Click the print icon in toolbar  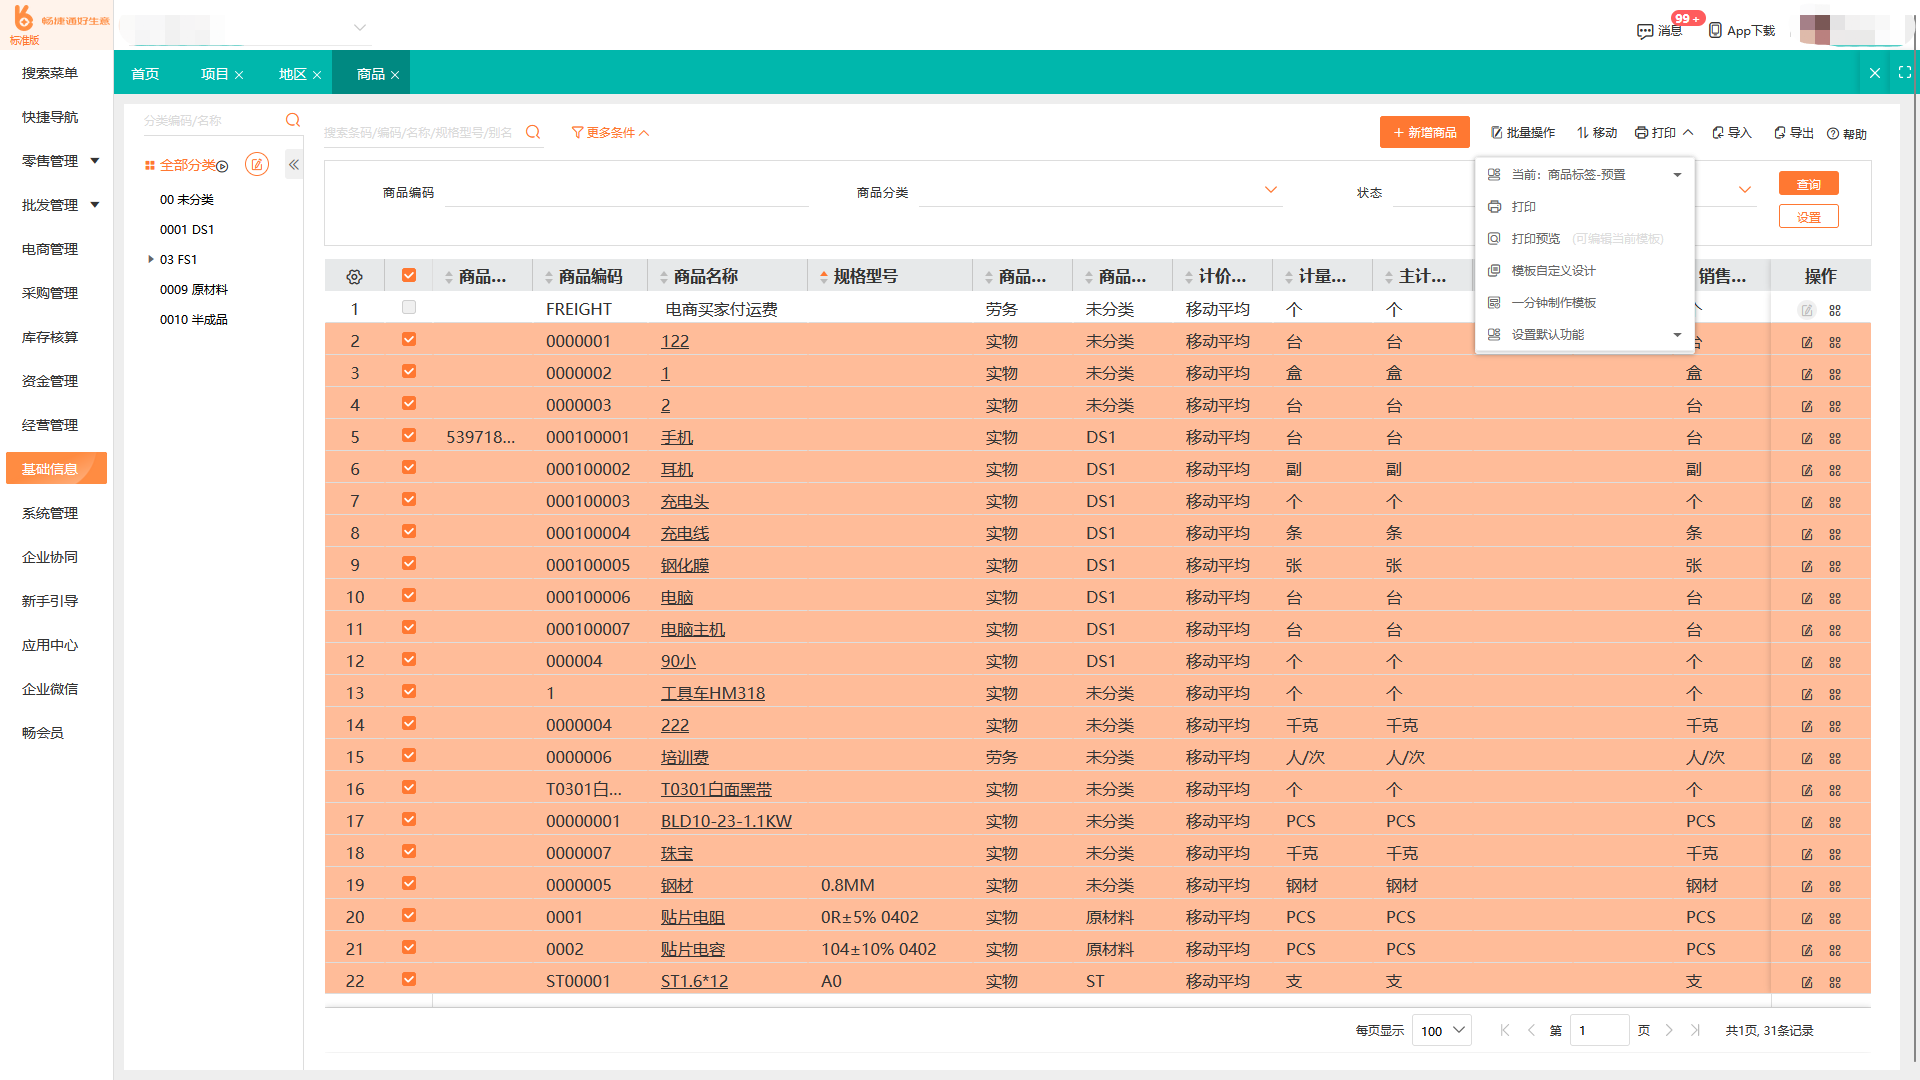pos(1640,132)
